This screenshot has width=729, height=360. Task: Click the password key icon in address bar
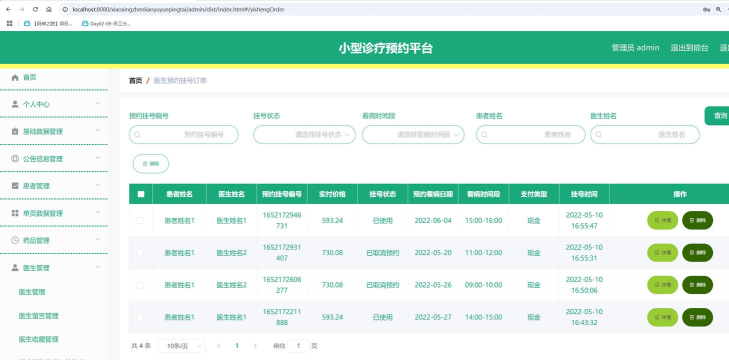(x=706, y=9)
